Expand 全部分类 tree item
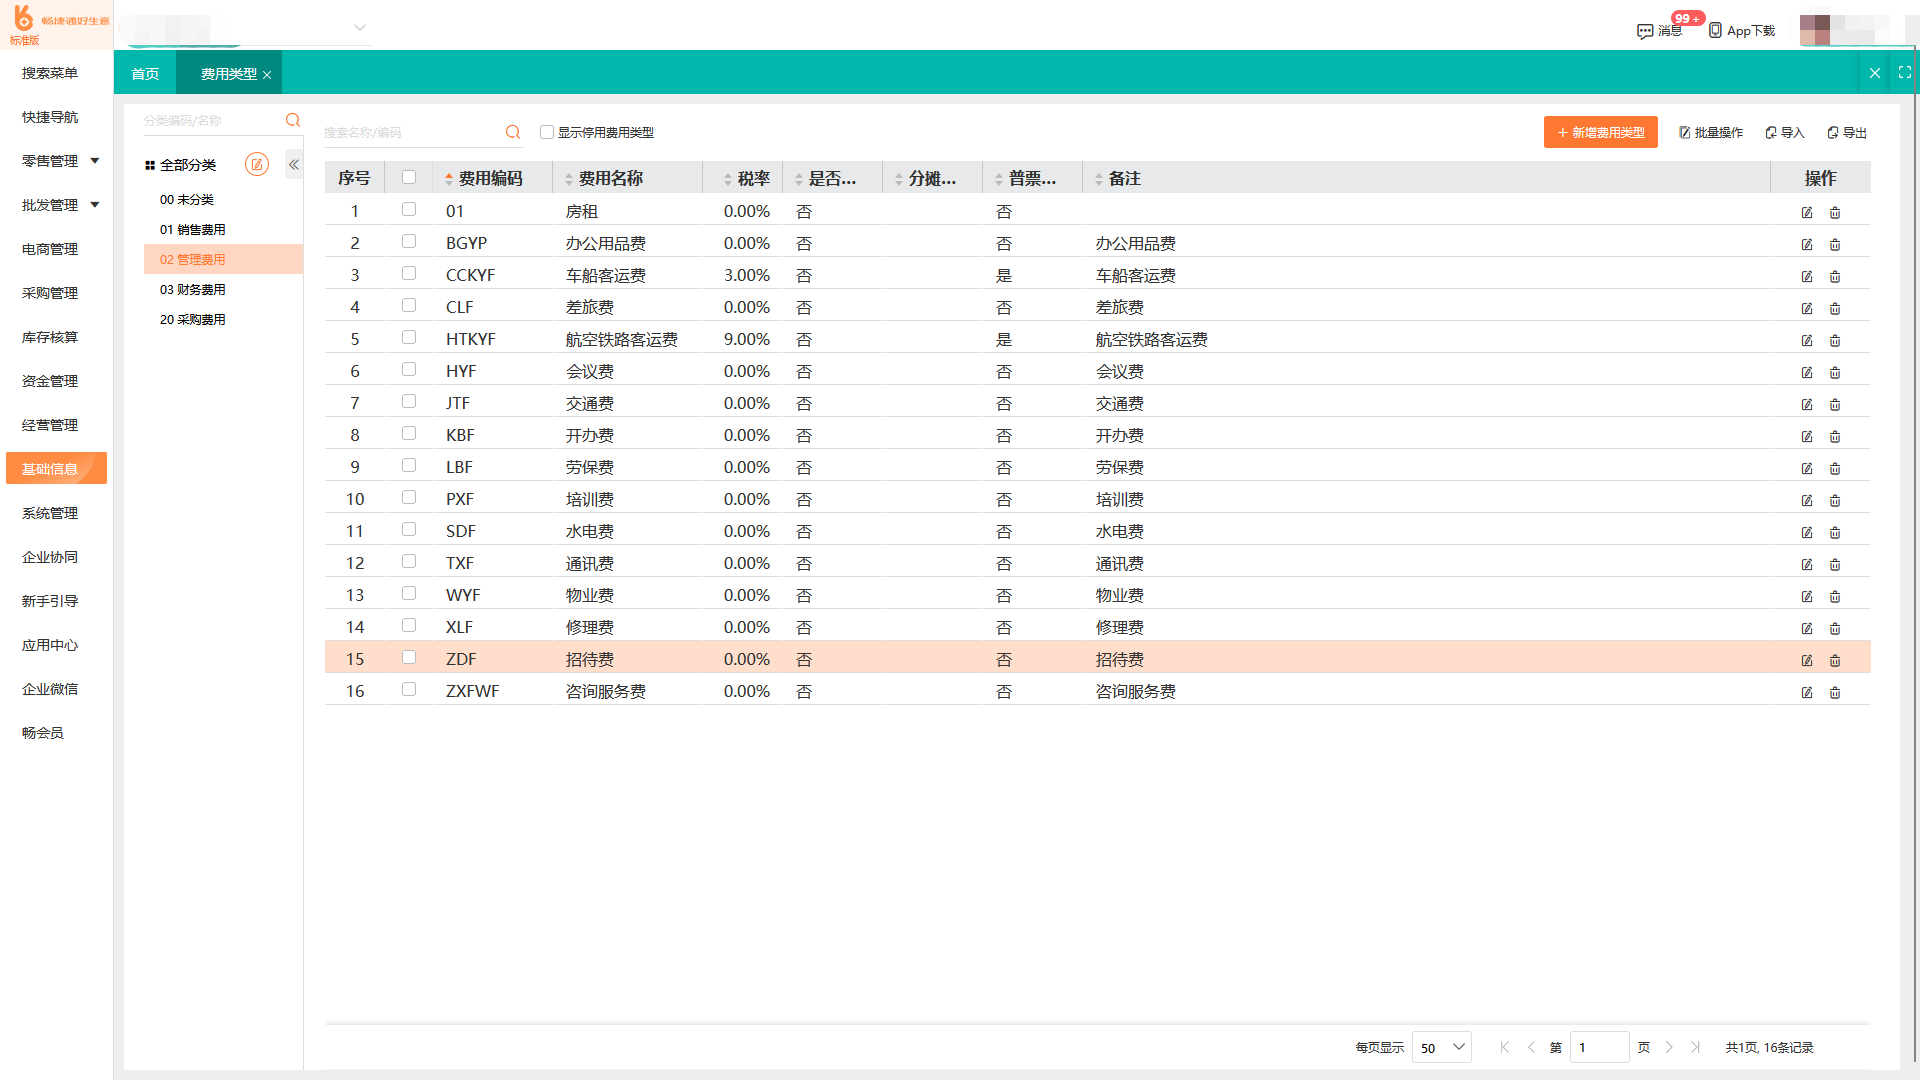The width and height of the screenshot is (1920, 1080). (148, 164)
